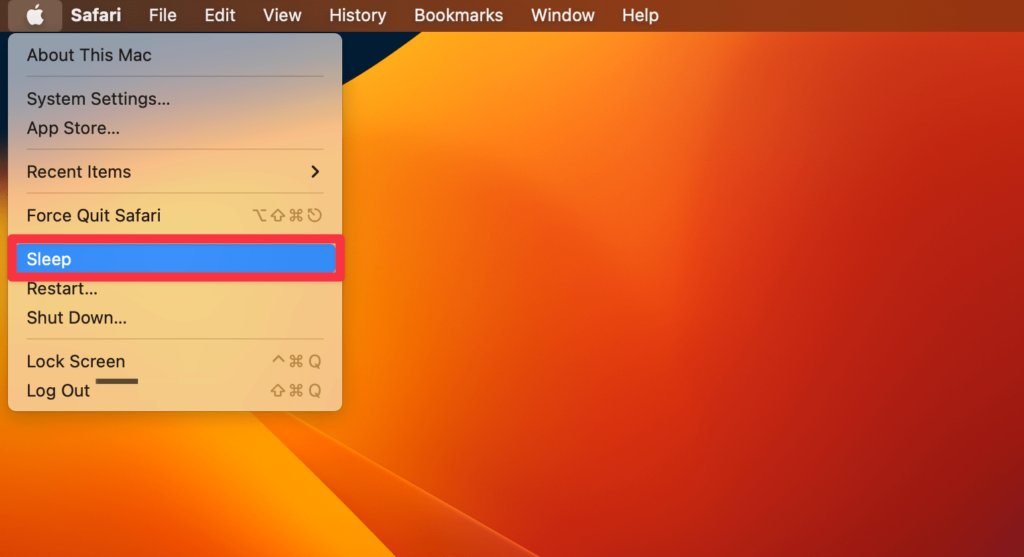Expand the Recent Items submenu
The image size is (1024, 557).
click(x=175, y=172)
